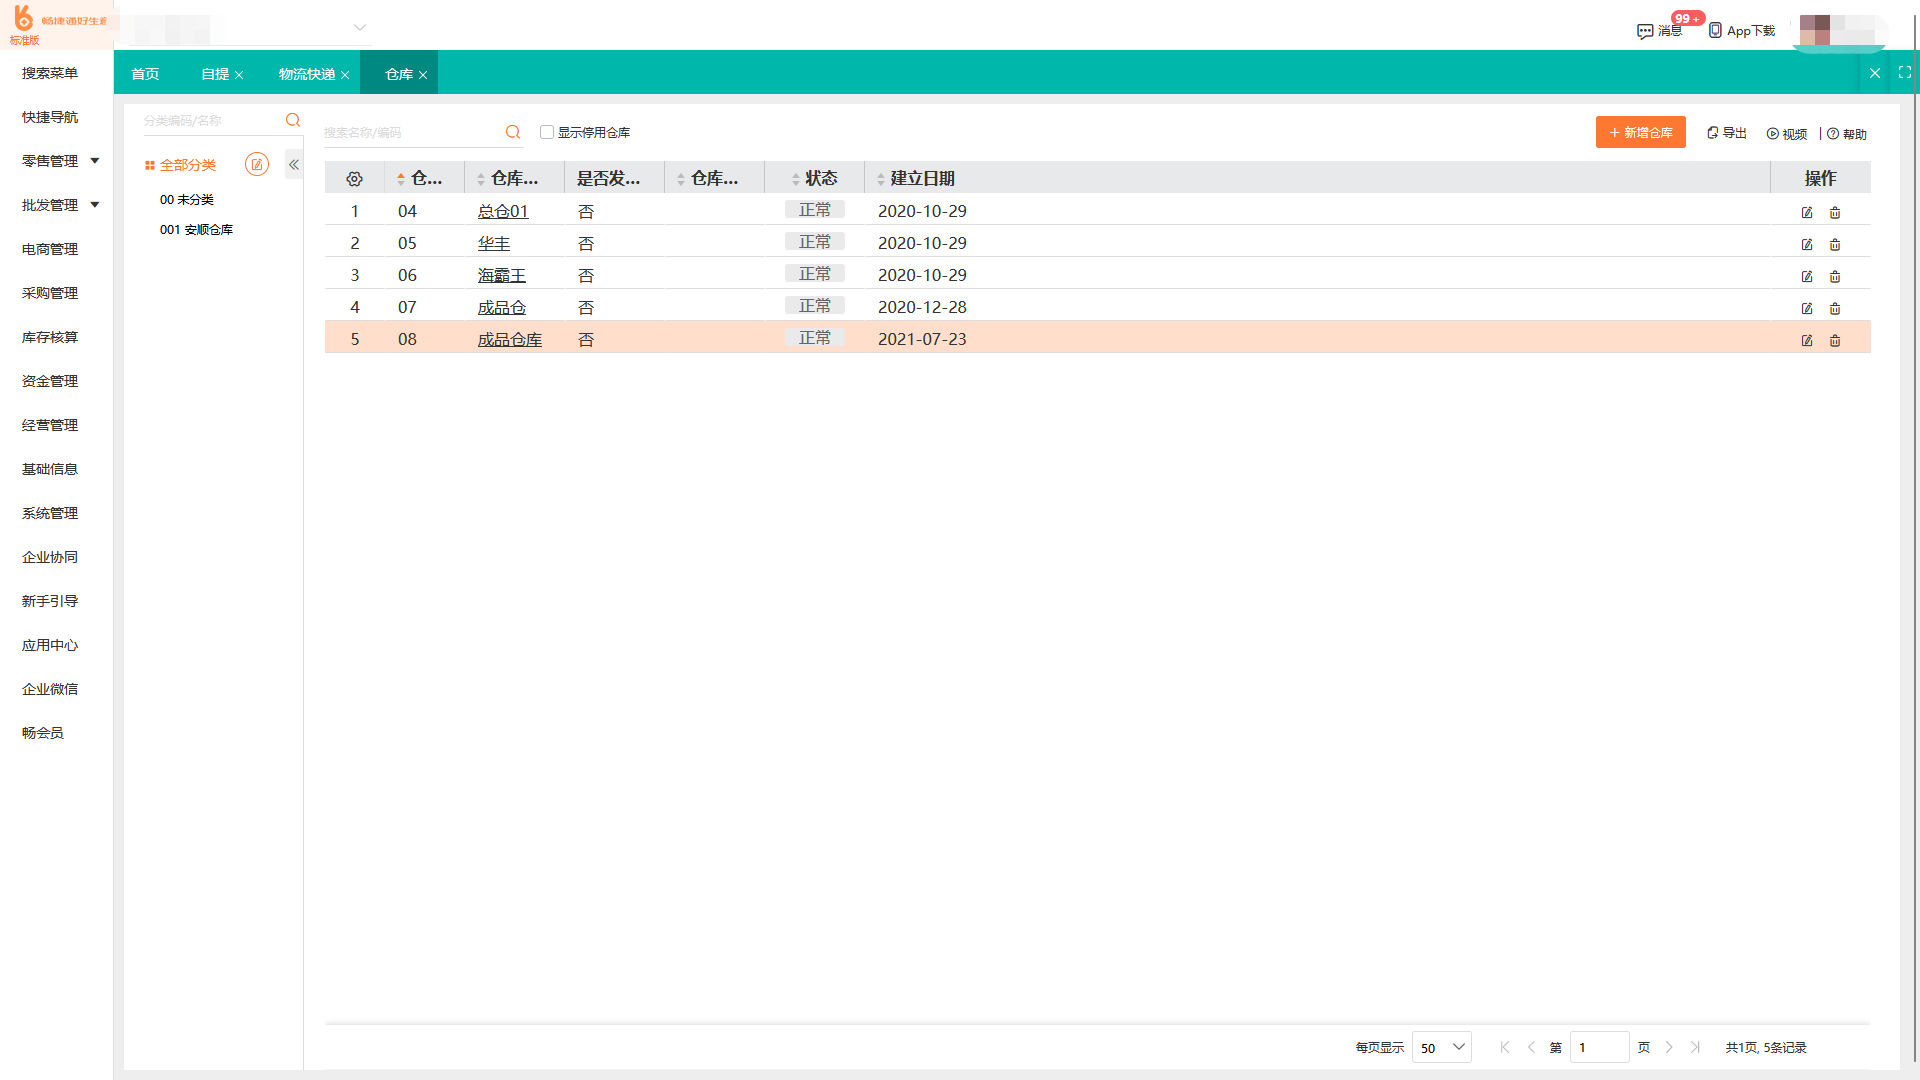Click the export 导出 icon

[1726, 131]
